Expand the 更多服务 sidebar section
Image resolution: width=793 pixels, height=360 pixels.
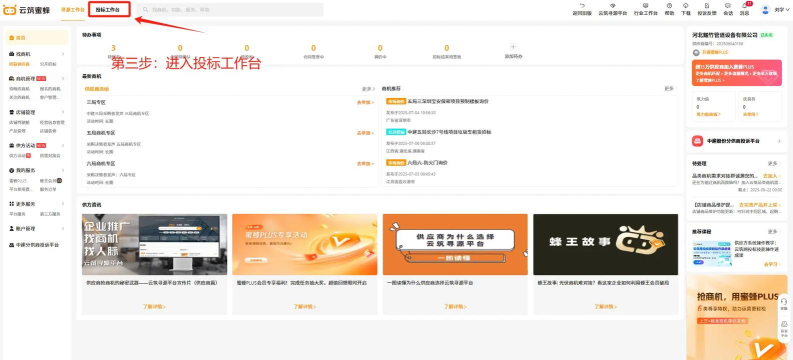point(63,204)
